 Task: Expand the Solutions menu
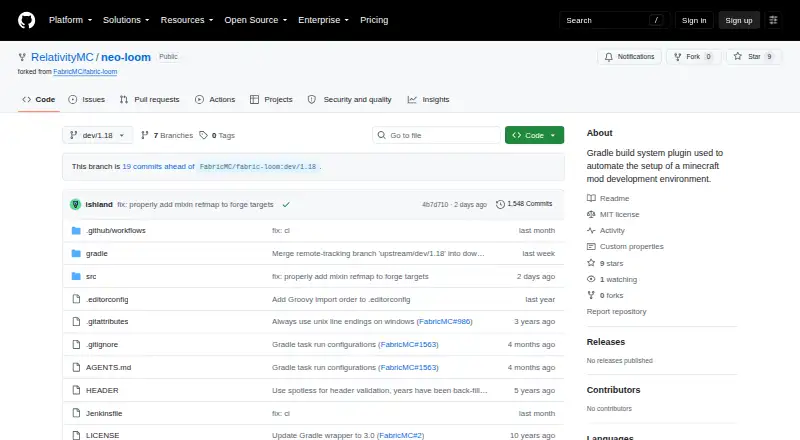coord(126,20)
